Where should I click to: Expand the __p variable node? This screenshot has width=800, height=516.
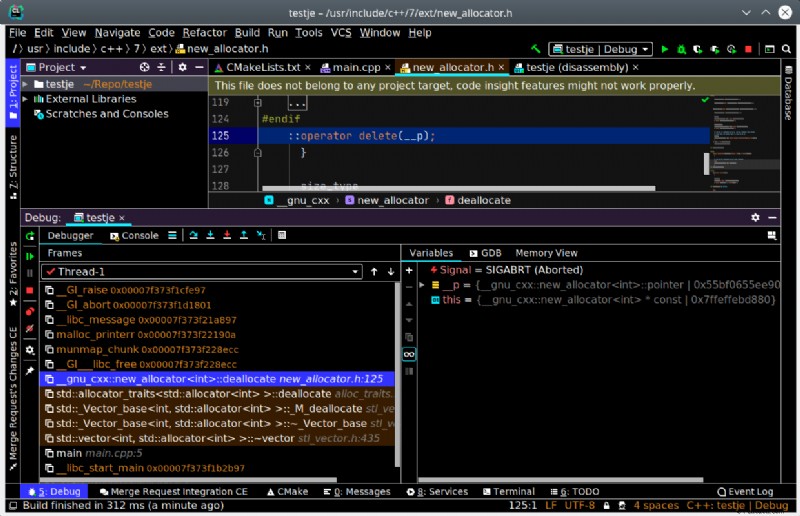coord(422,285)
